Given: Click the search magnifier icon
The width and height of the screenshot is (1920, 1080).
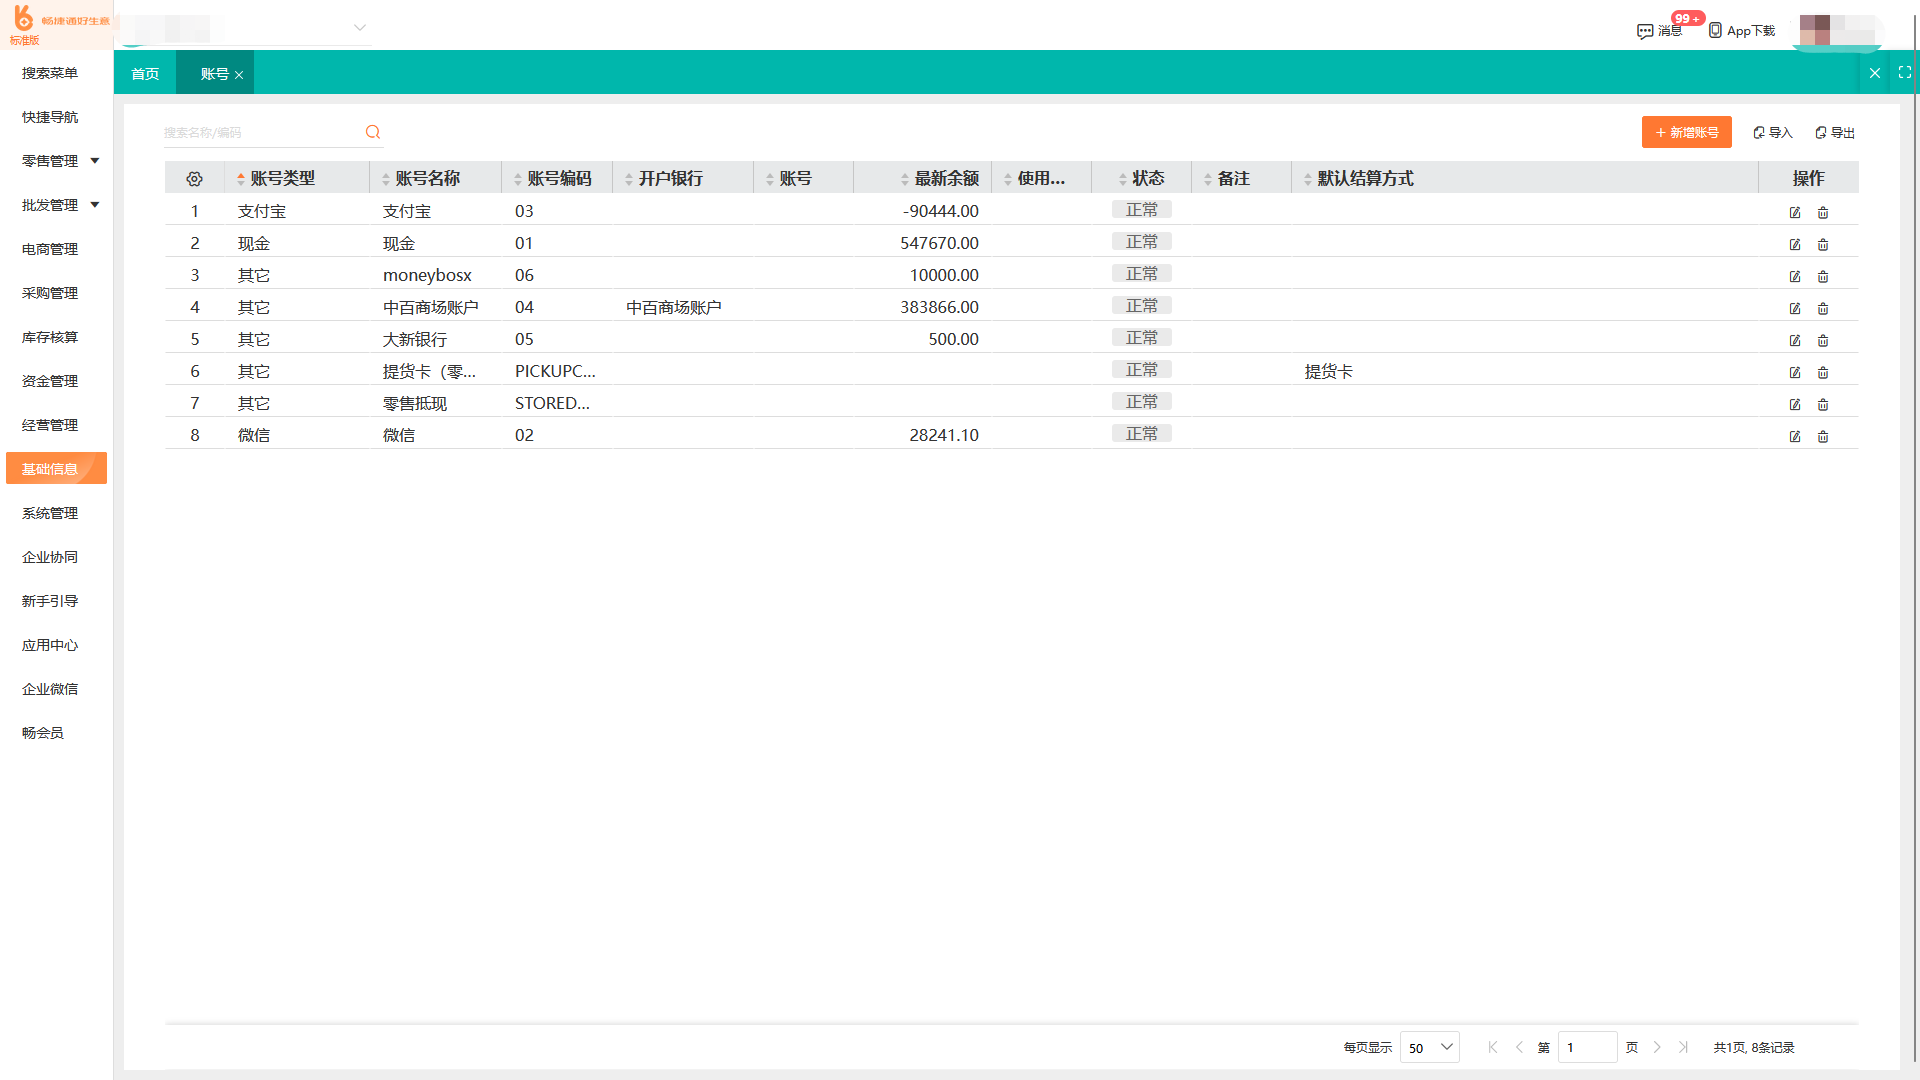Looking at the screenshot, I should (373, 132).
